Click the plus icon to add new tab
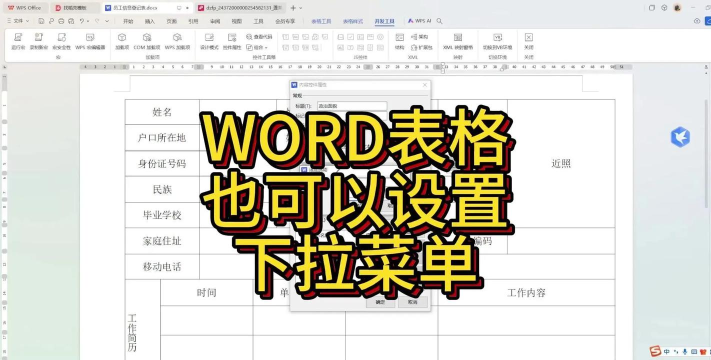 coord(293,8)
